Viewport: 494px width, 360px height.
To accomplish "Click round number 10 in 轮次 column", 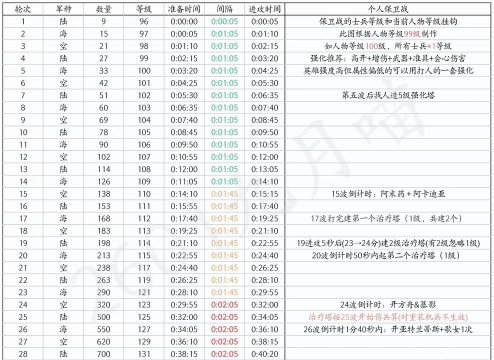I will [x=23, y=133].
